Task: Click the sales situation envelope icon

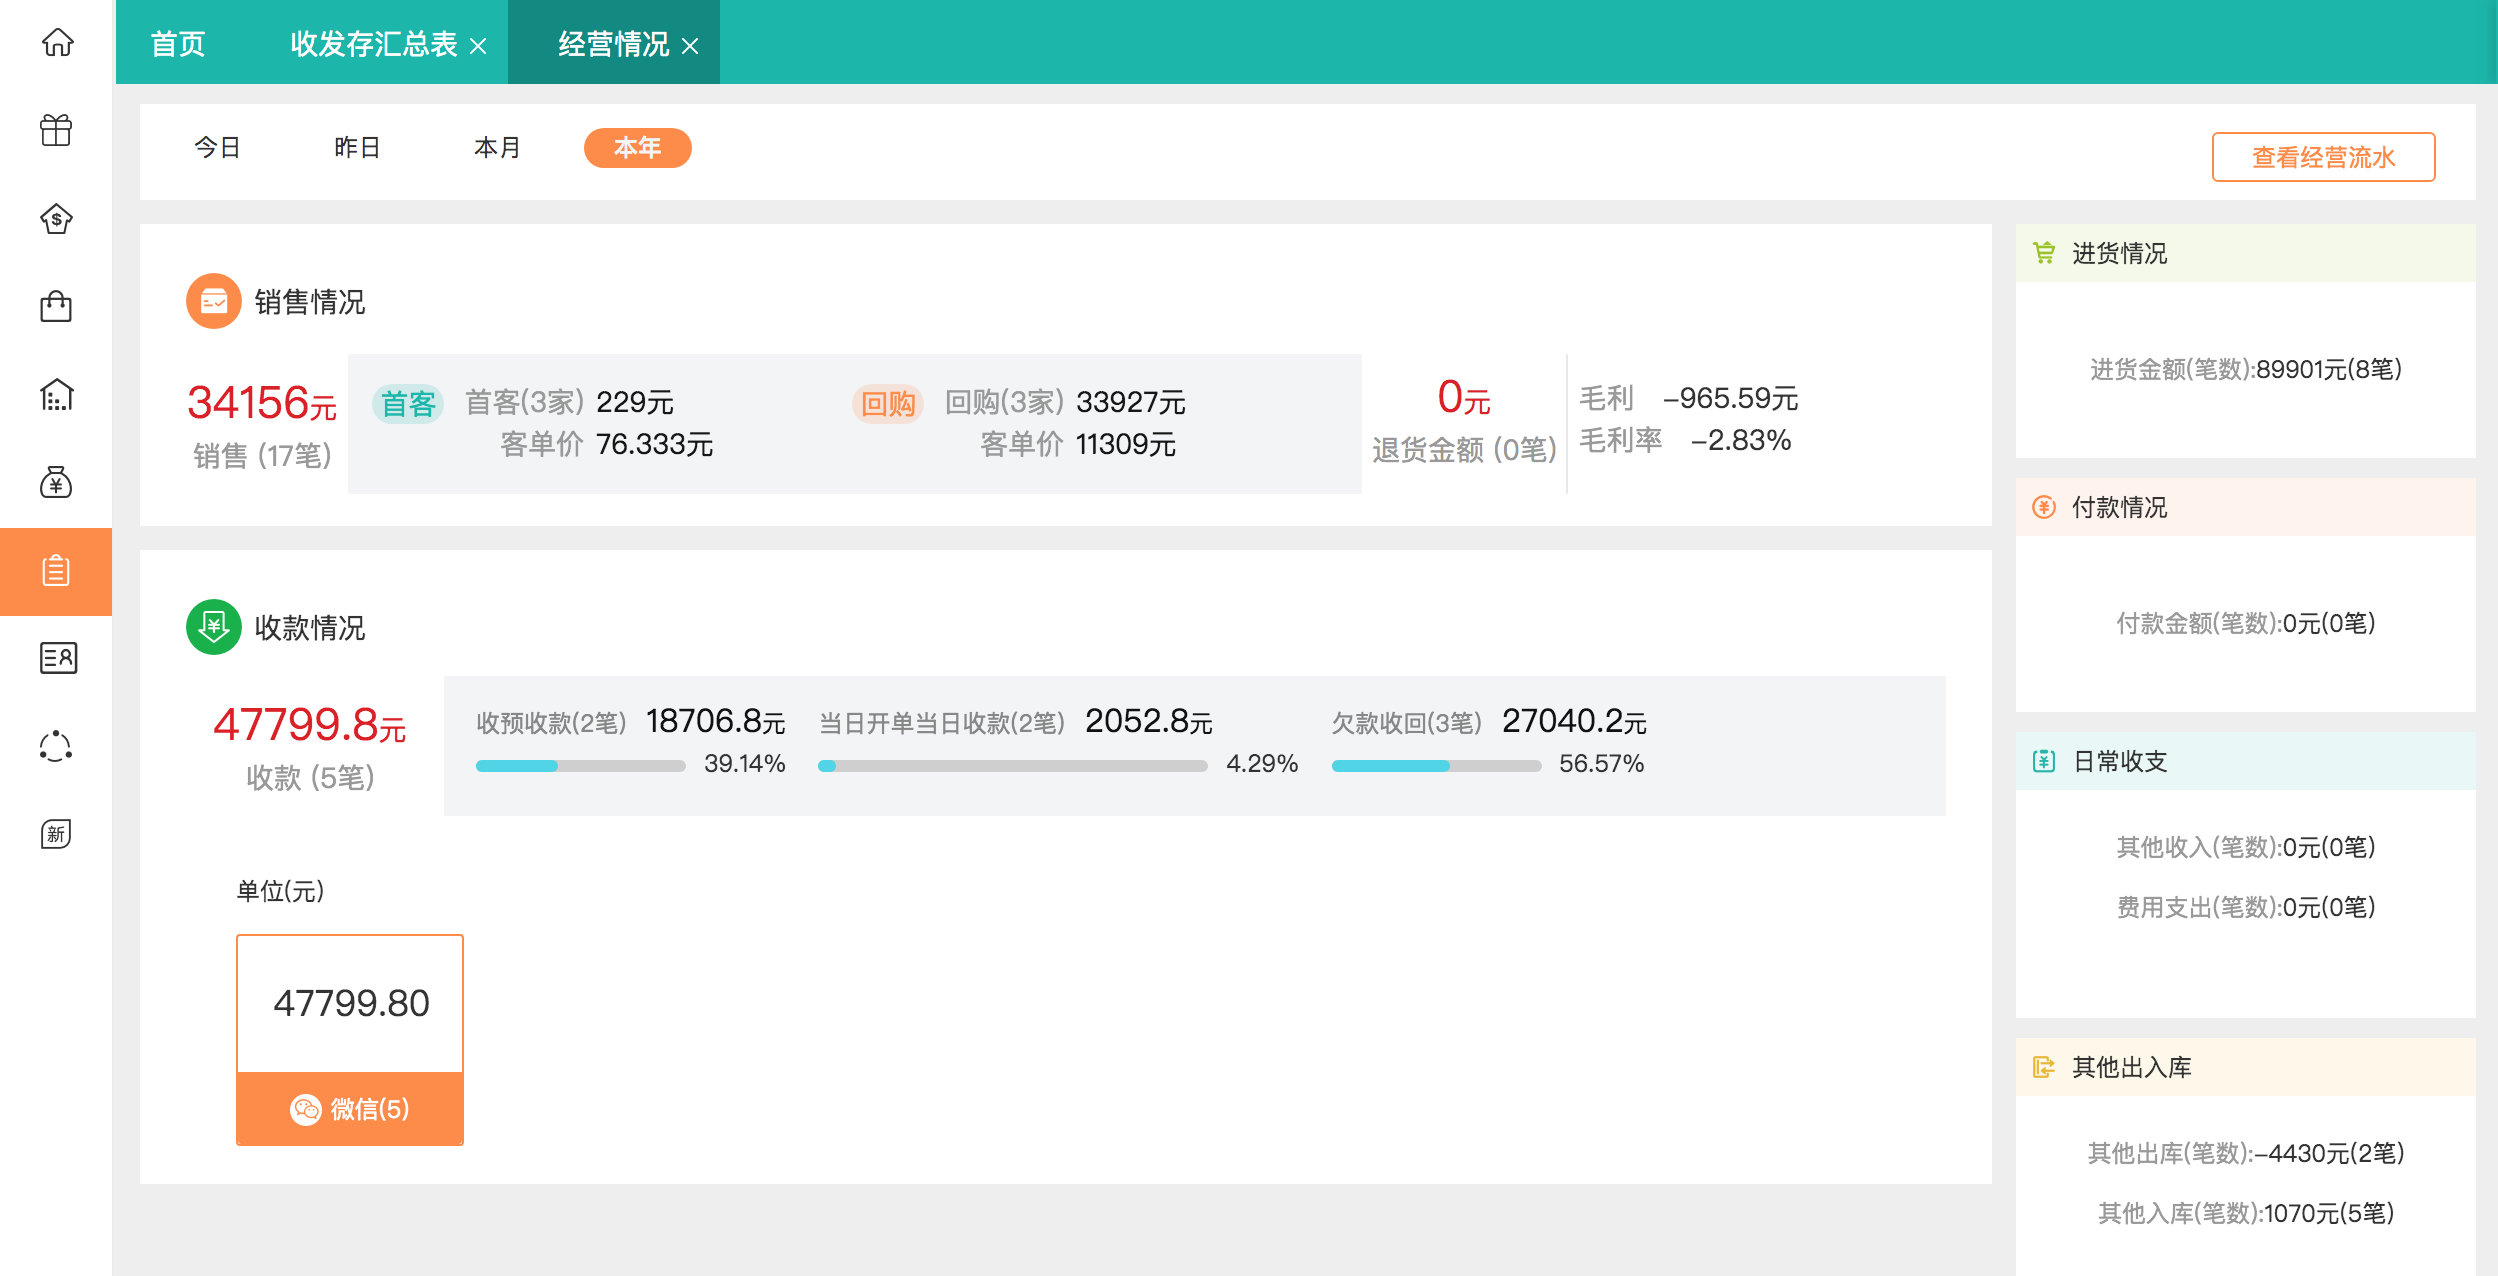Action: [x=212, y=298]
